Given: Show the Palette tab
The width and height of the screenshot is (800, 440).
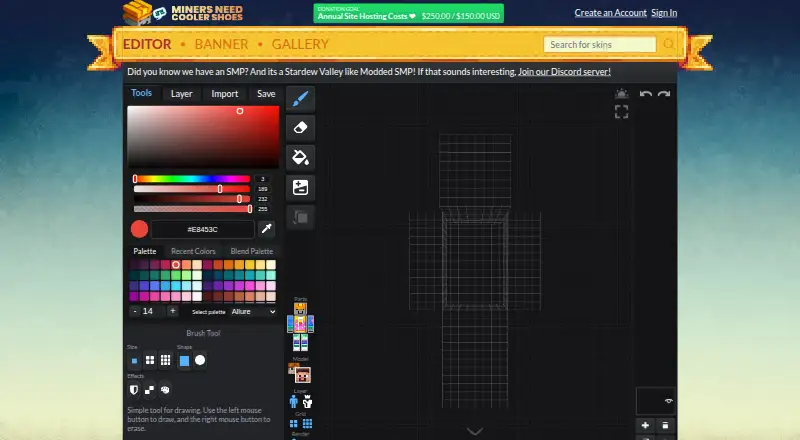Looking at the screenshot, I should (x=145, y=251).
